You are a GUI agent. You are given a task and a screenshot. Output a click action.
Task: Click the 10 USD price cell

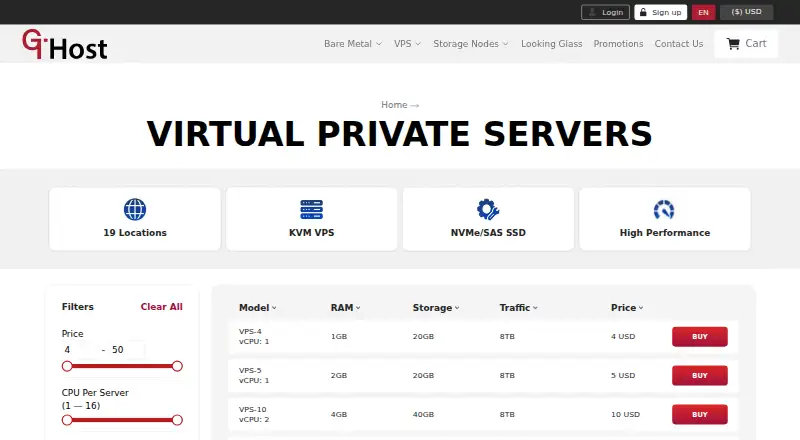click(625, 414)
